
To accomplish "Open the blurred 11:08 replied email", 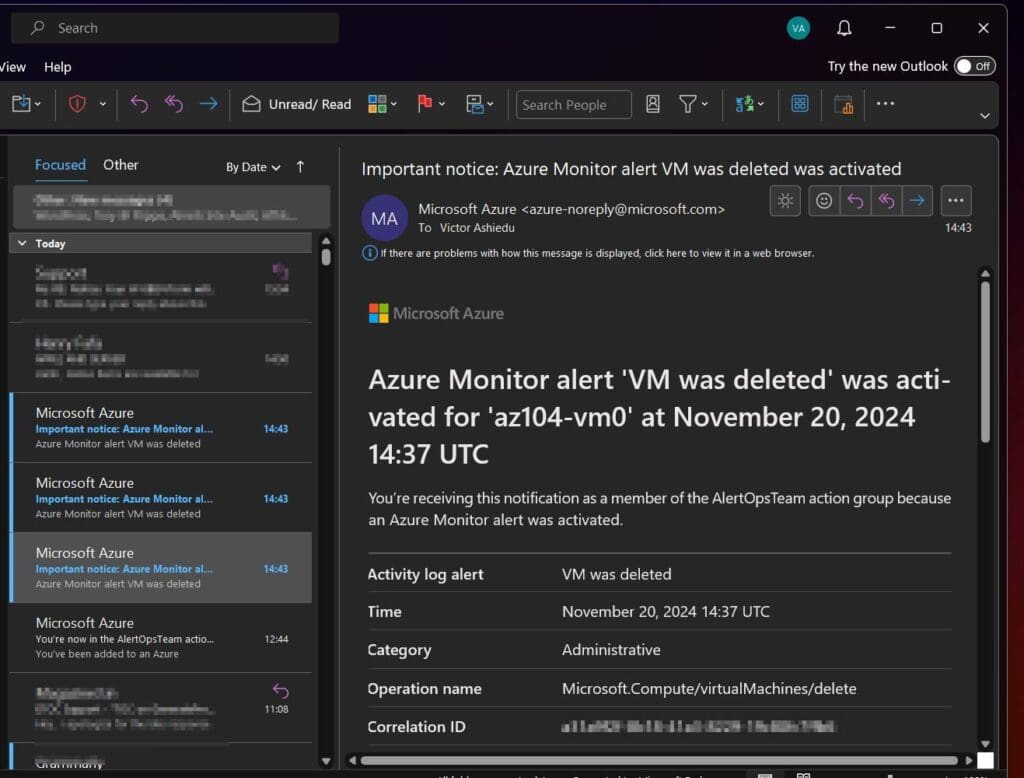I will click(x=161, y=707).
